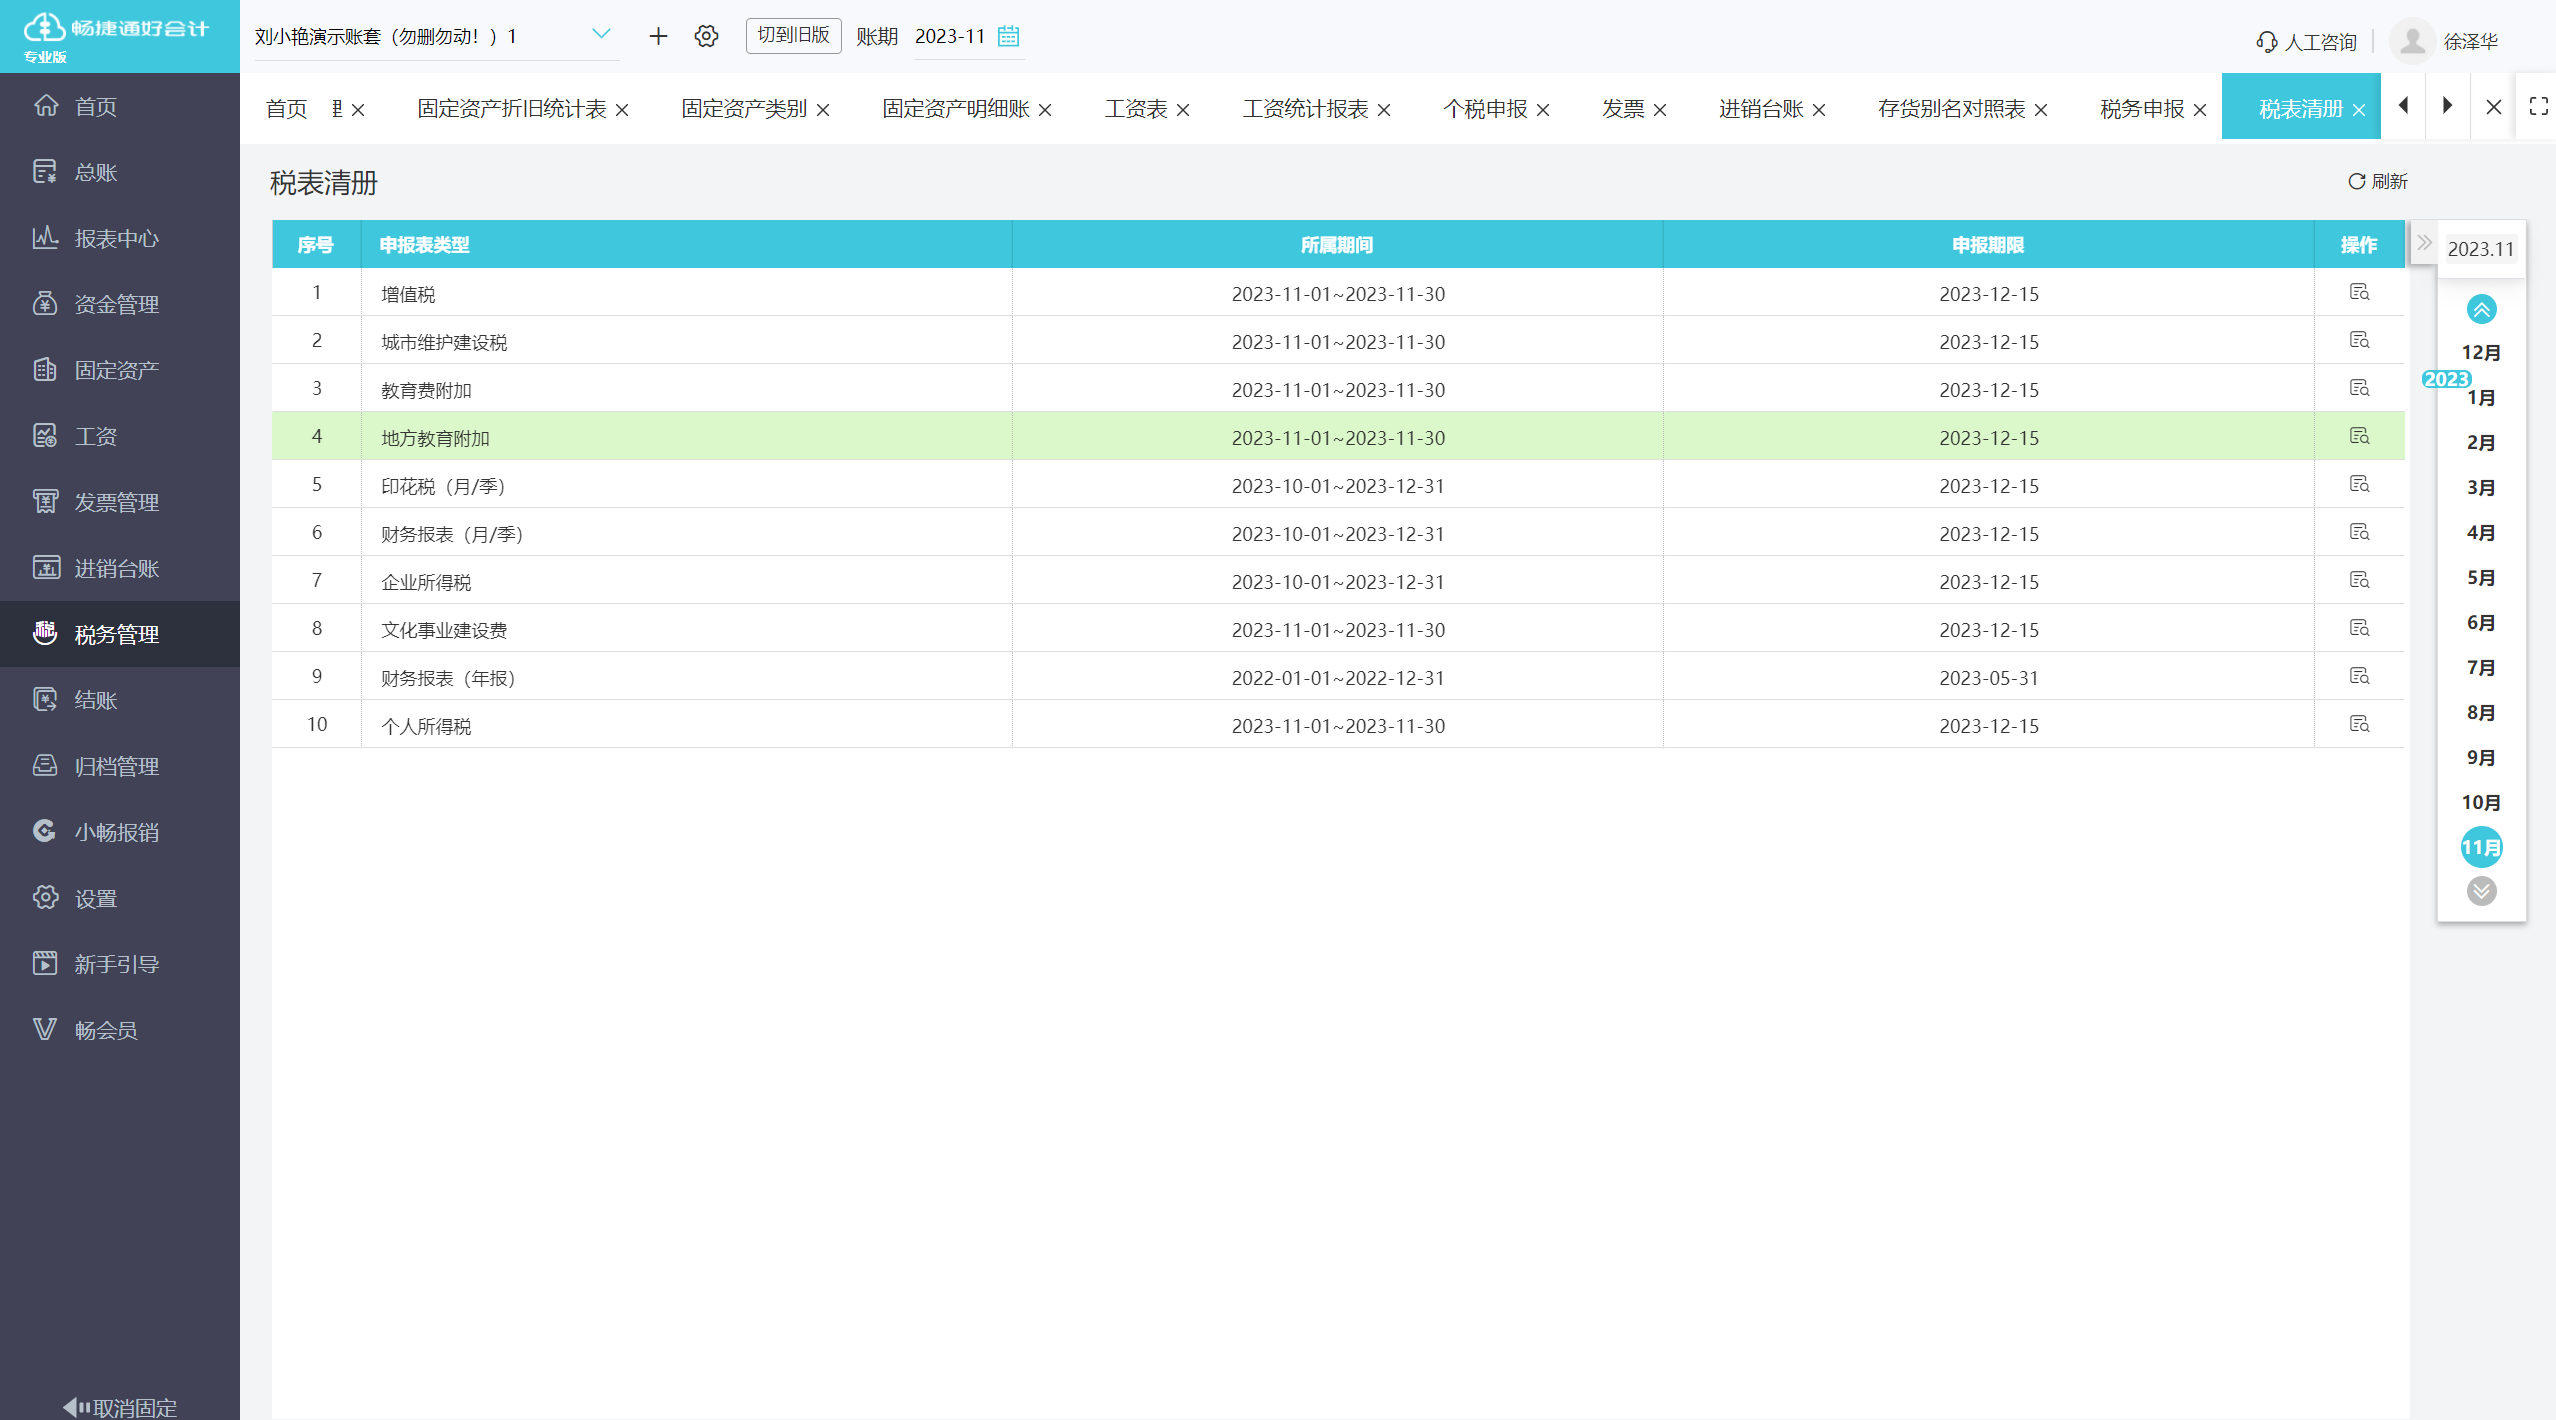Image resolution: width=2556 pixels, height=1420 pixels.
Task: Click the 企业所得税 report action icon
Action: click(2358, 581)
